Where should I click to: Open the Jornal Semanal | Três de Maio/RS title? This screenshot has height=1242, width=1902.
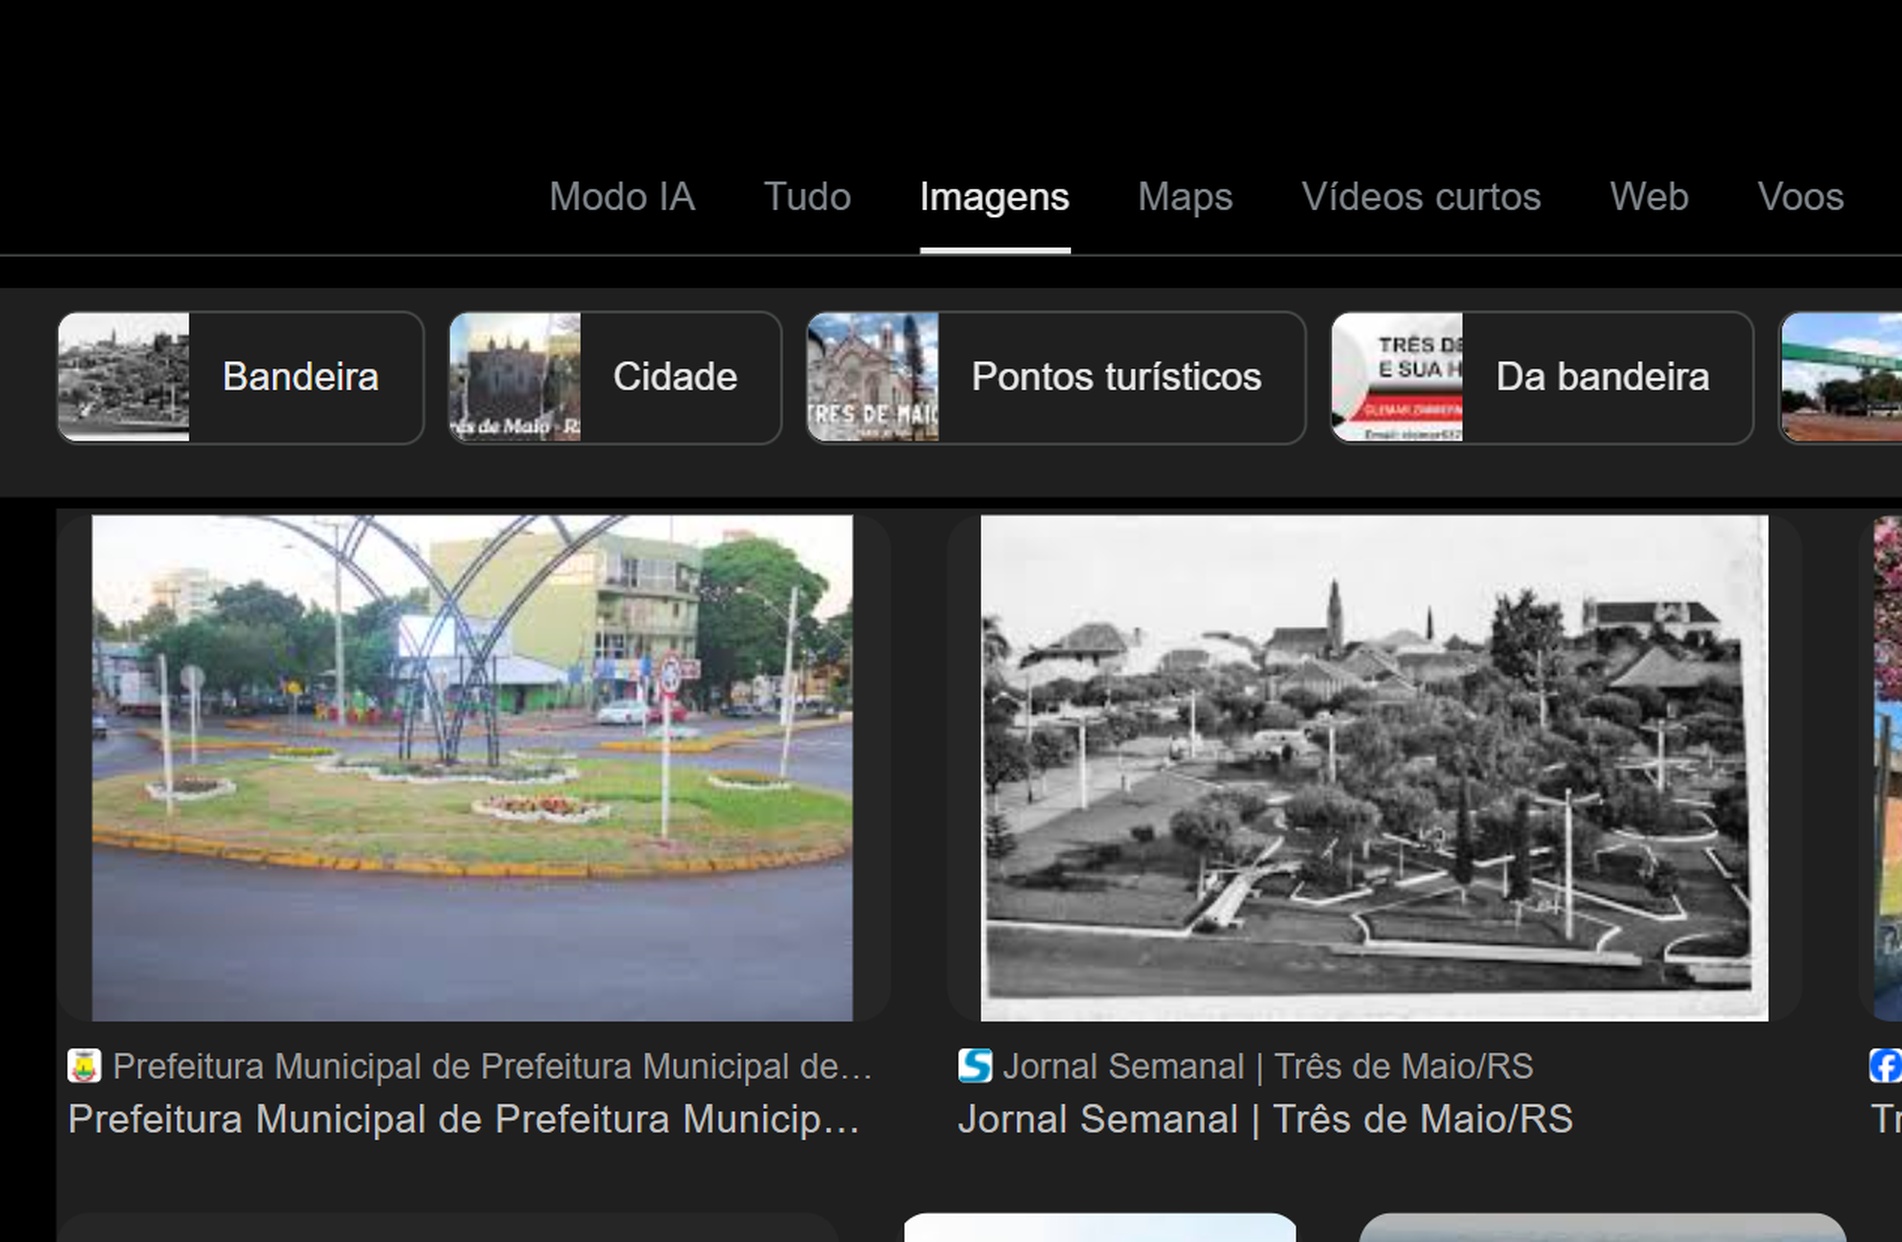(x=1265, y=1119)
